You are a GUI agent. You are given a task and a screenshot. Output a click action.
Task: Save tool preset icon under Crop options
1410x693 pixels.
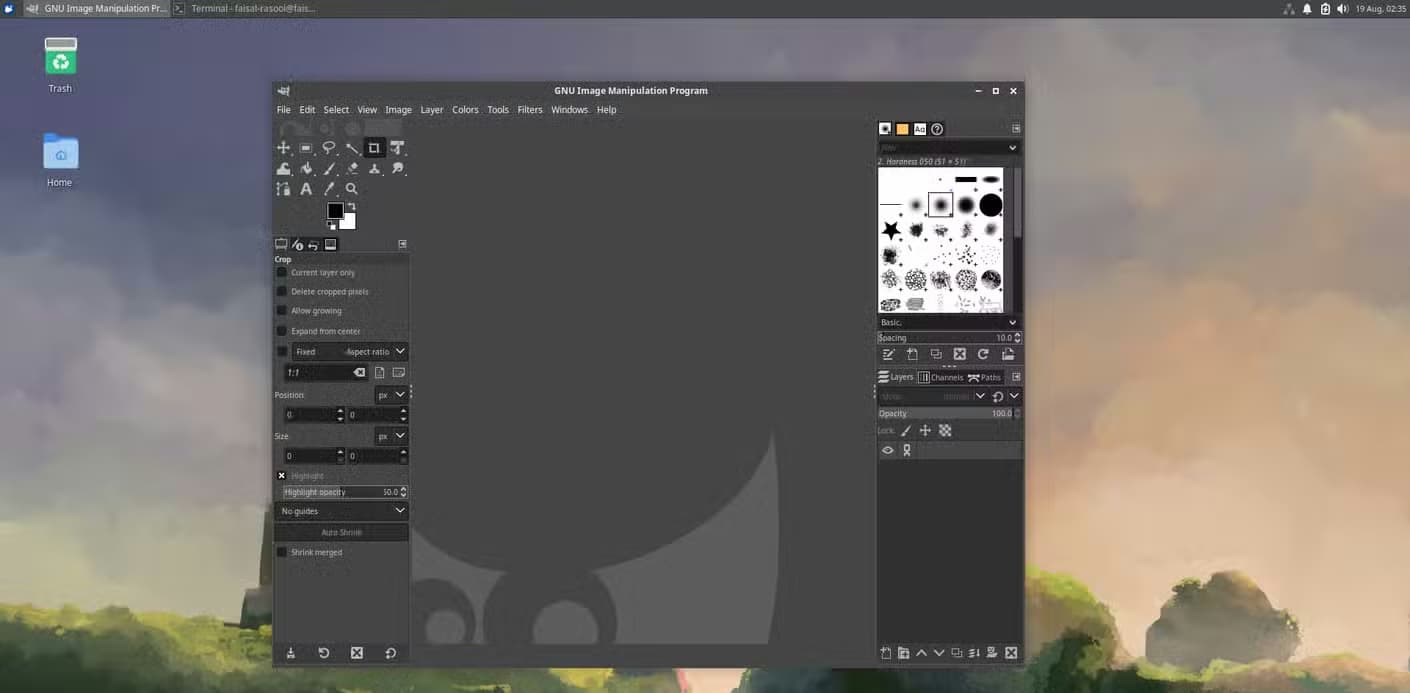pyautogui.click(x=291, y=653)
